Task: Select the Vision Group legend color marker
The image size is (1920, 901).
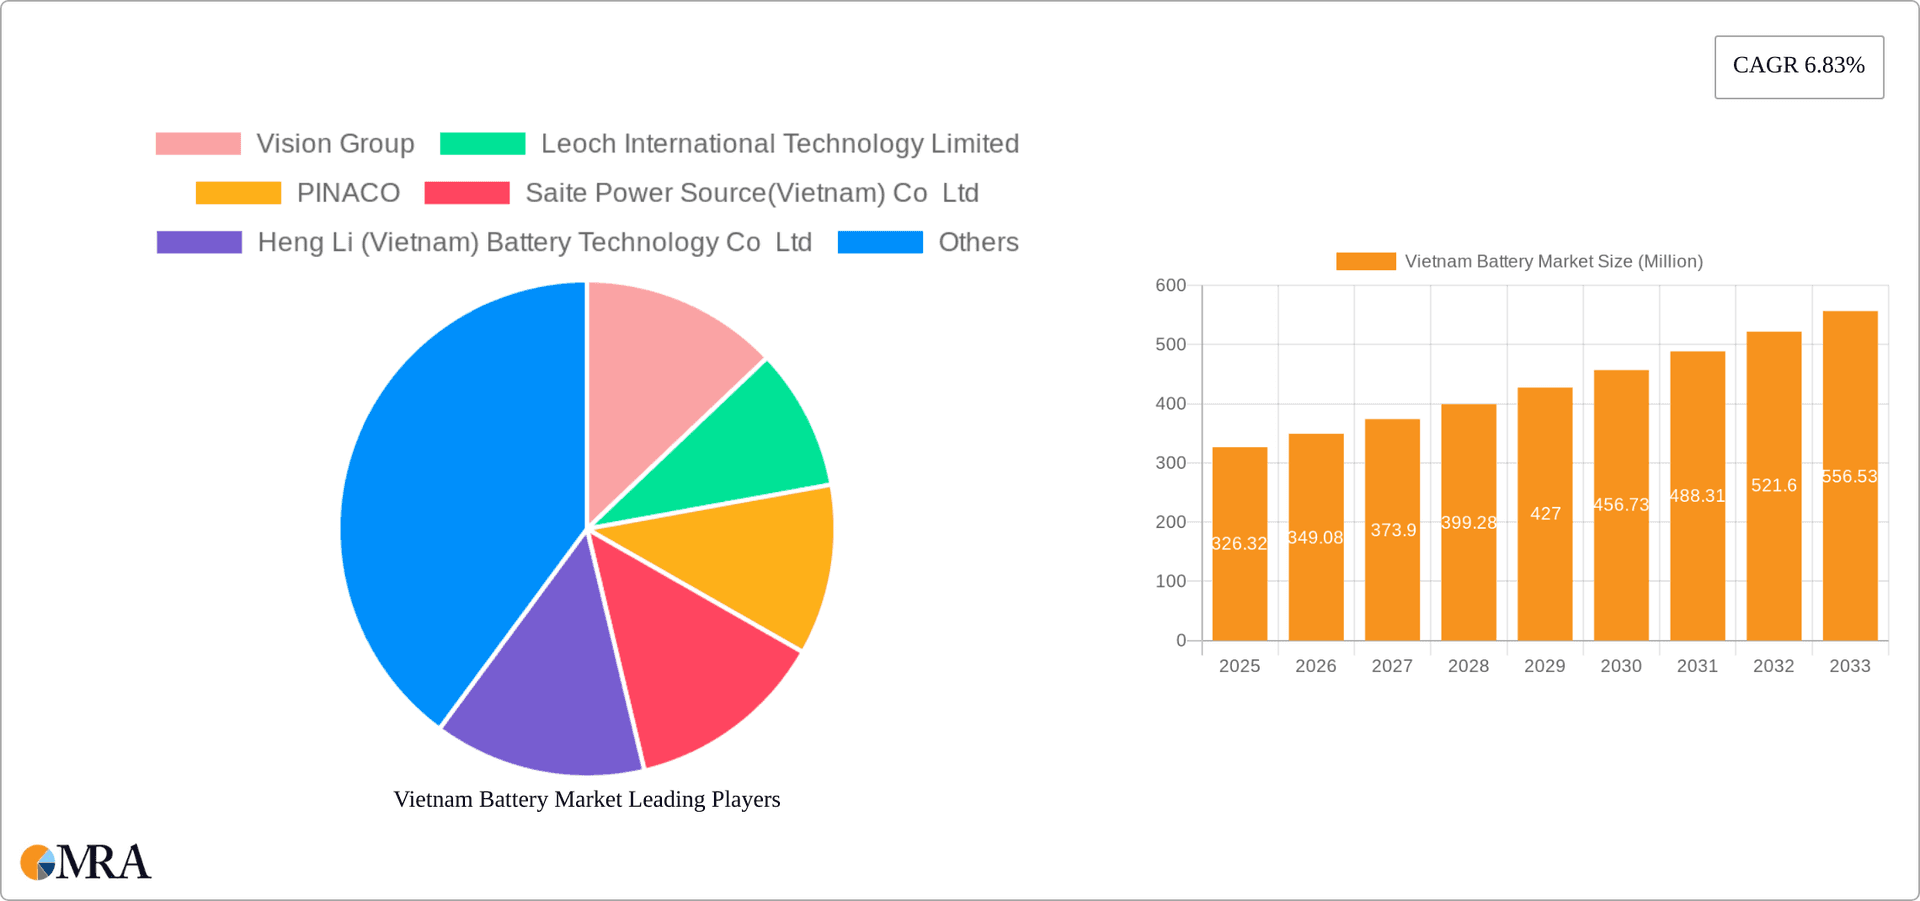Action: 199,143
